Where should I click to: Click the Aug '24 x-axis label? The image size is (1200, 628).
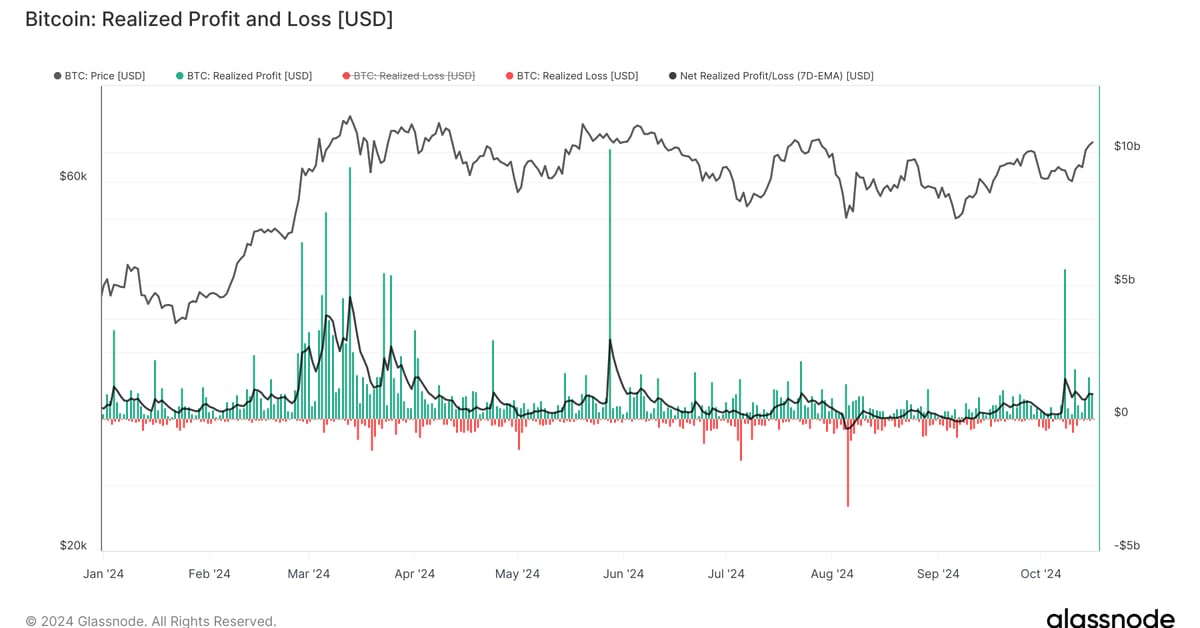click(x=832, y=574)
